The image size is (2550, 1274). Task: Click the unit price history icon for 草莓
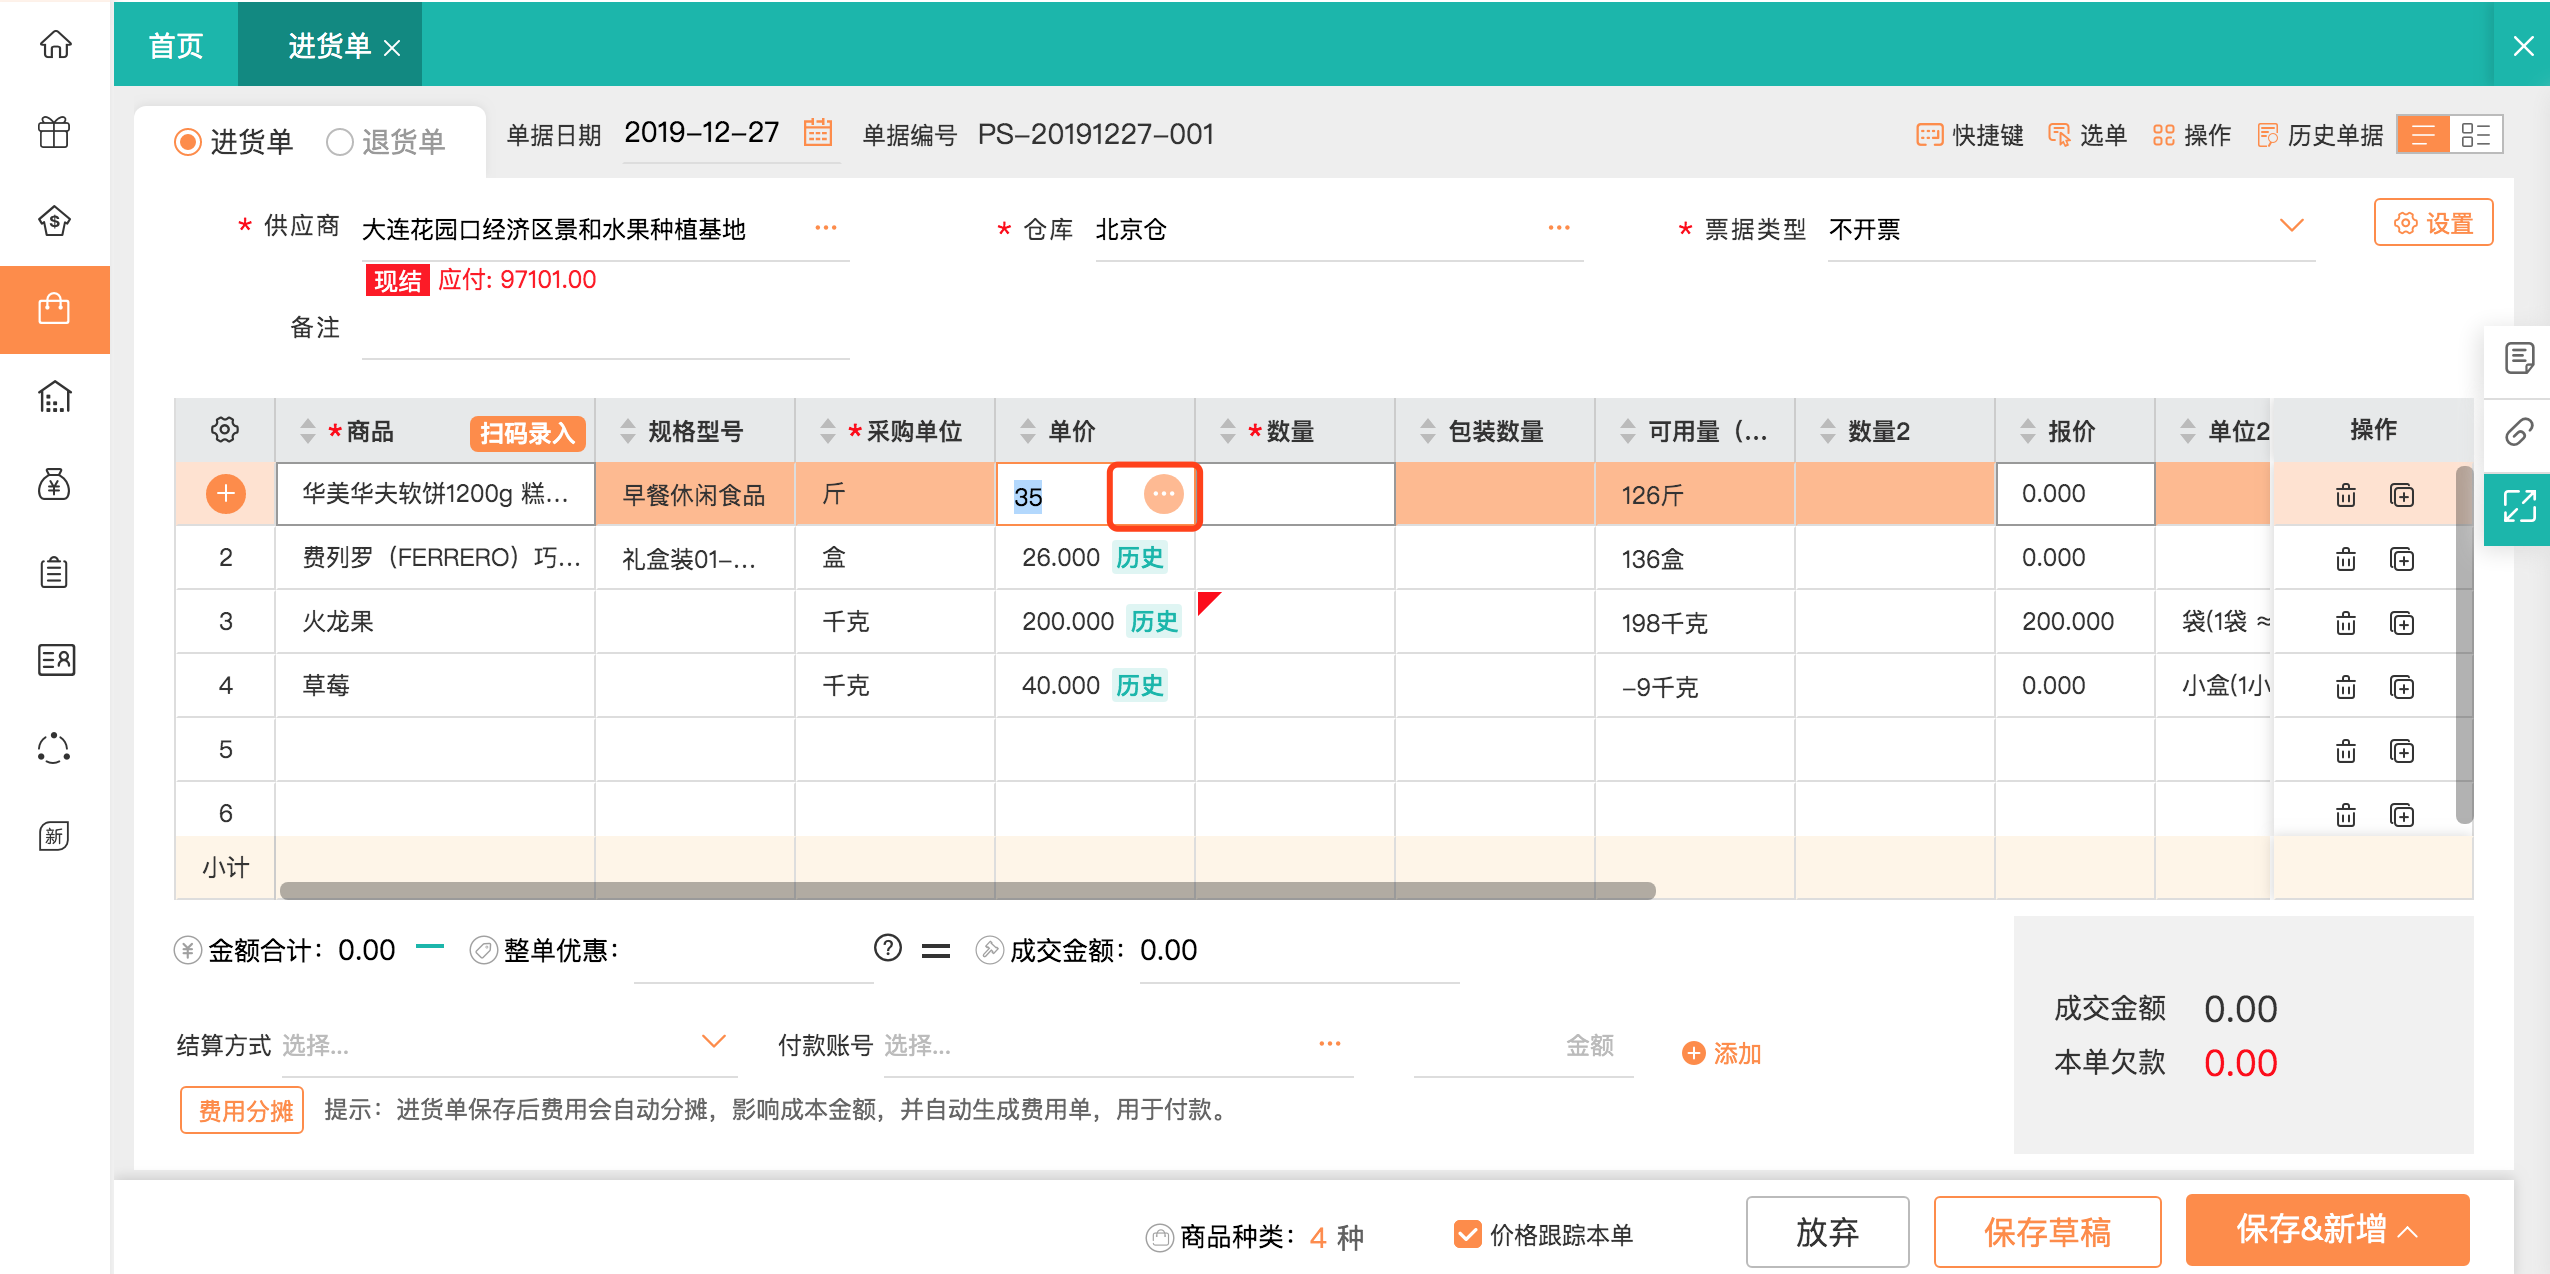coord(1140,683)
